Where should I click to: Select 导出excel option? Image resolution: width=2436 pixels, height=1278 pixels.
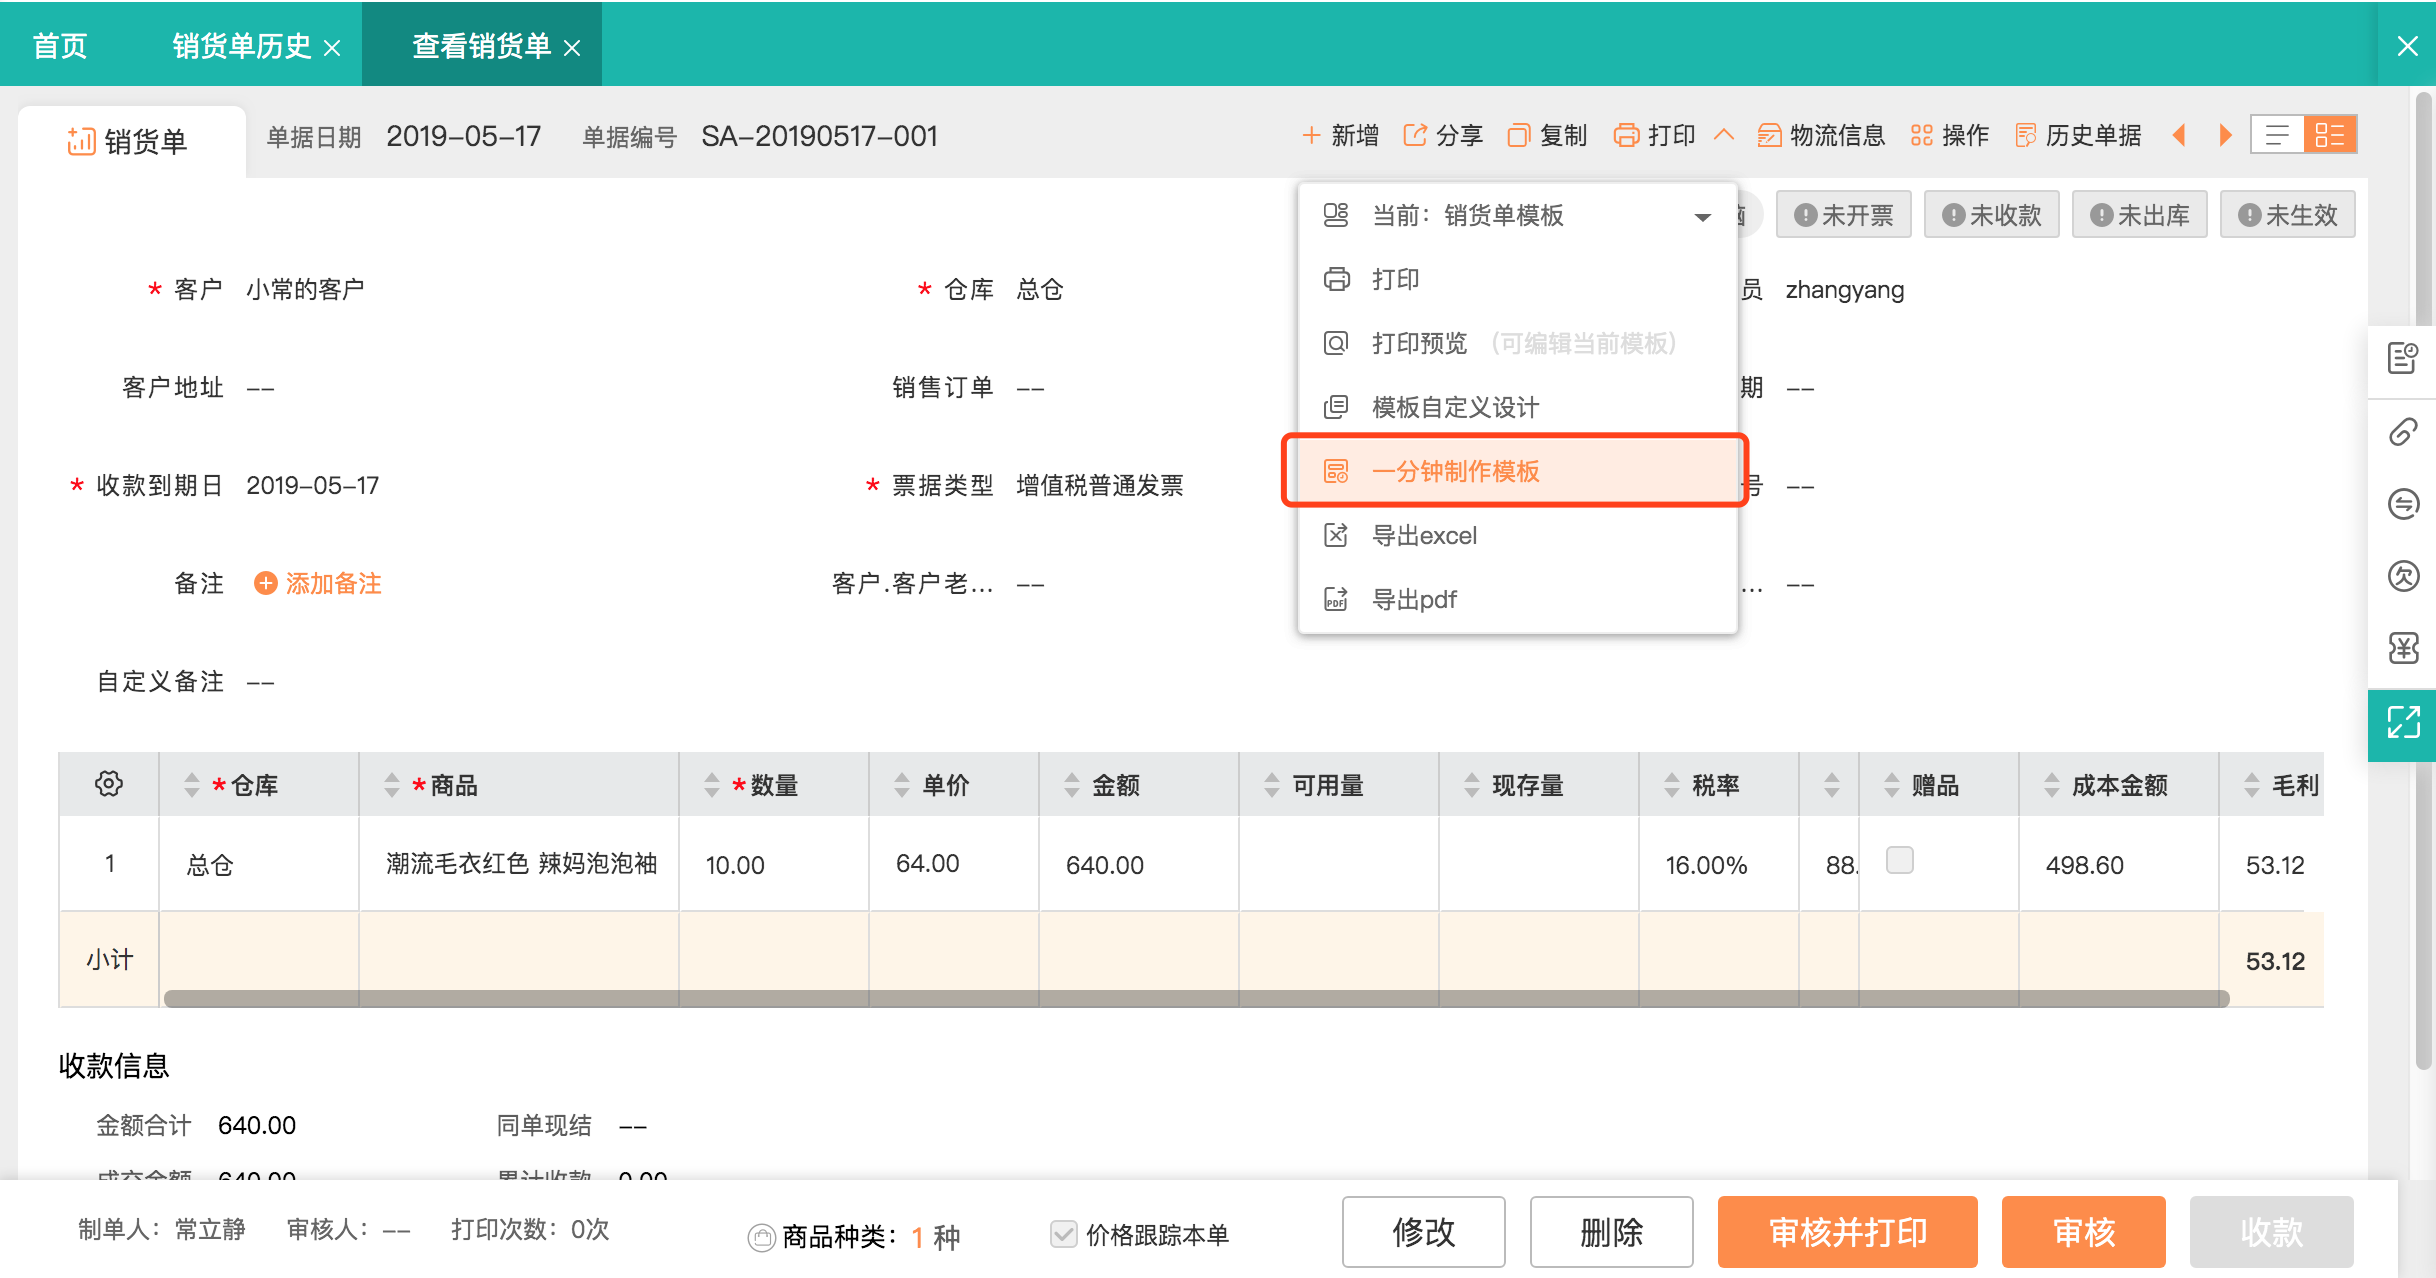[1426, 535]
